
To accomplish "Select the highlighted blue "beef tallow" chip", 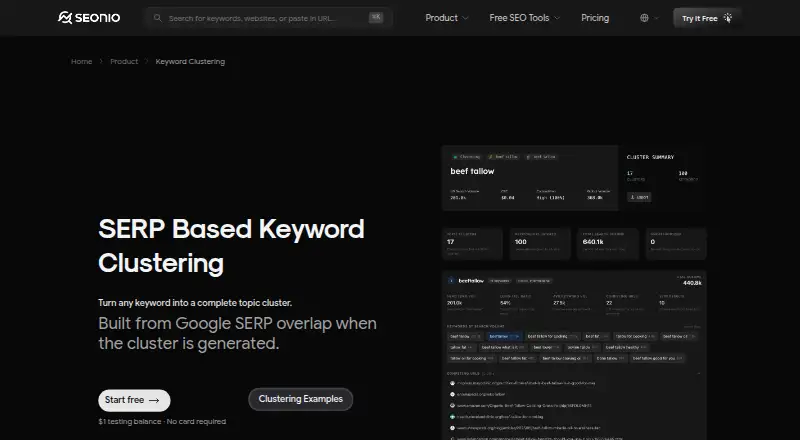I will tap(504, 336).
